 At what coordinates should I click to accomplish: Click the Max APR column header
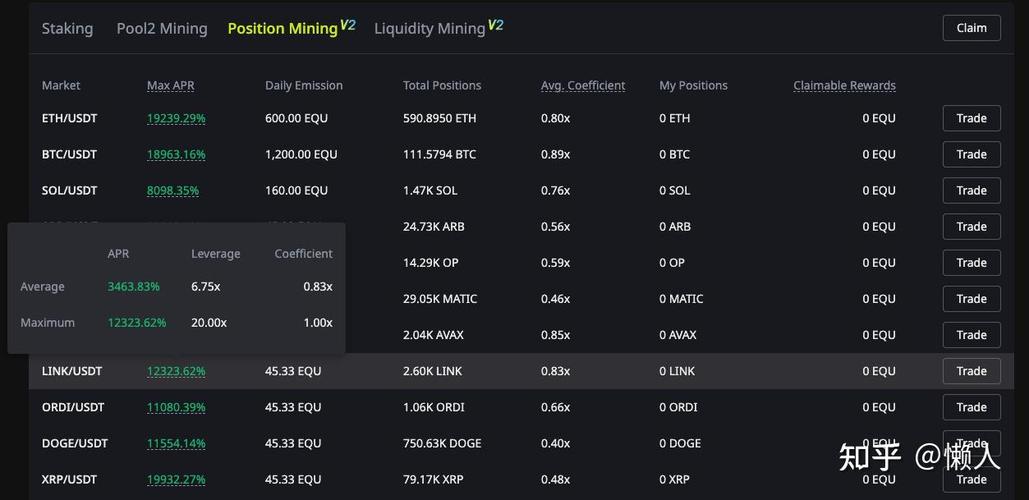(x=170, y=86)
